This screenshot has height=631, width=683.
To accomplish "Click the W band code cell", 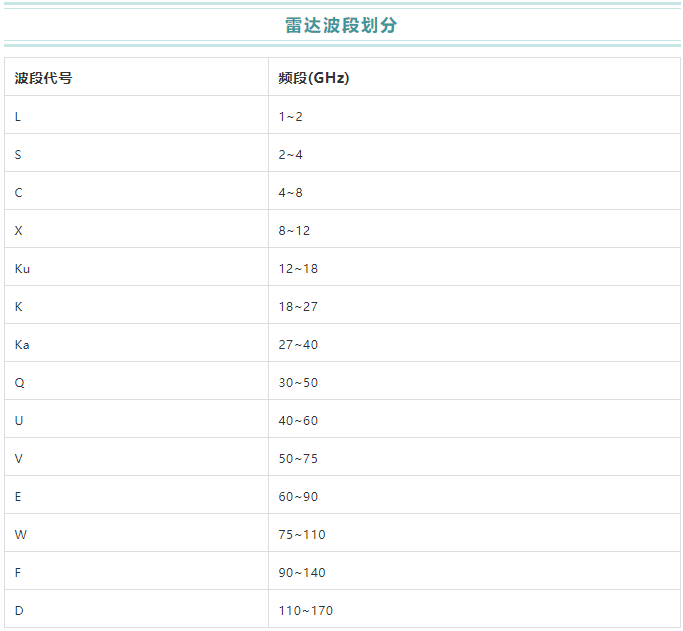I will (20, 535).
